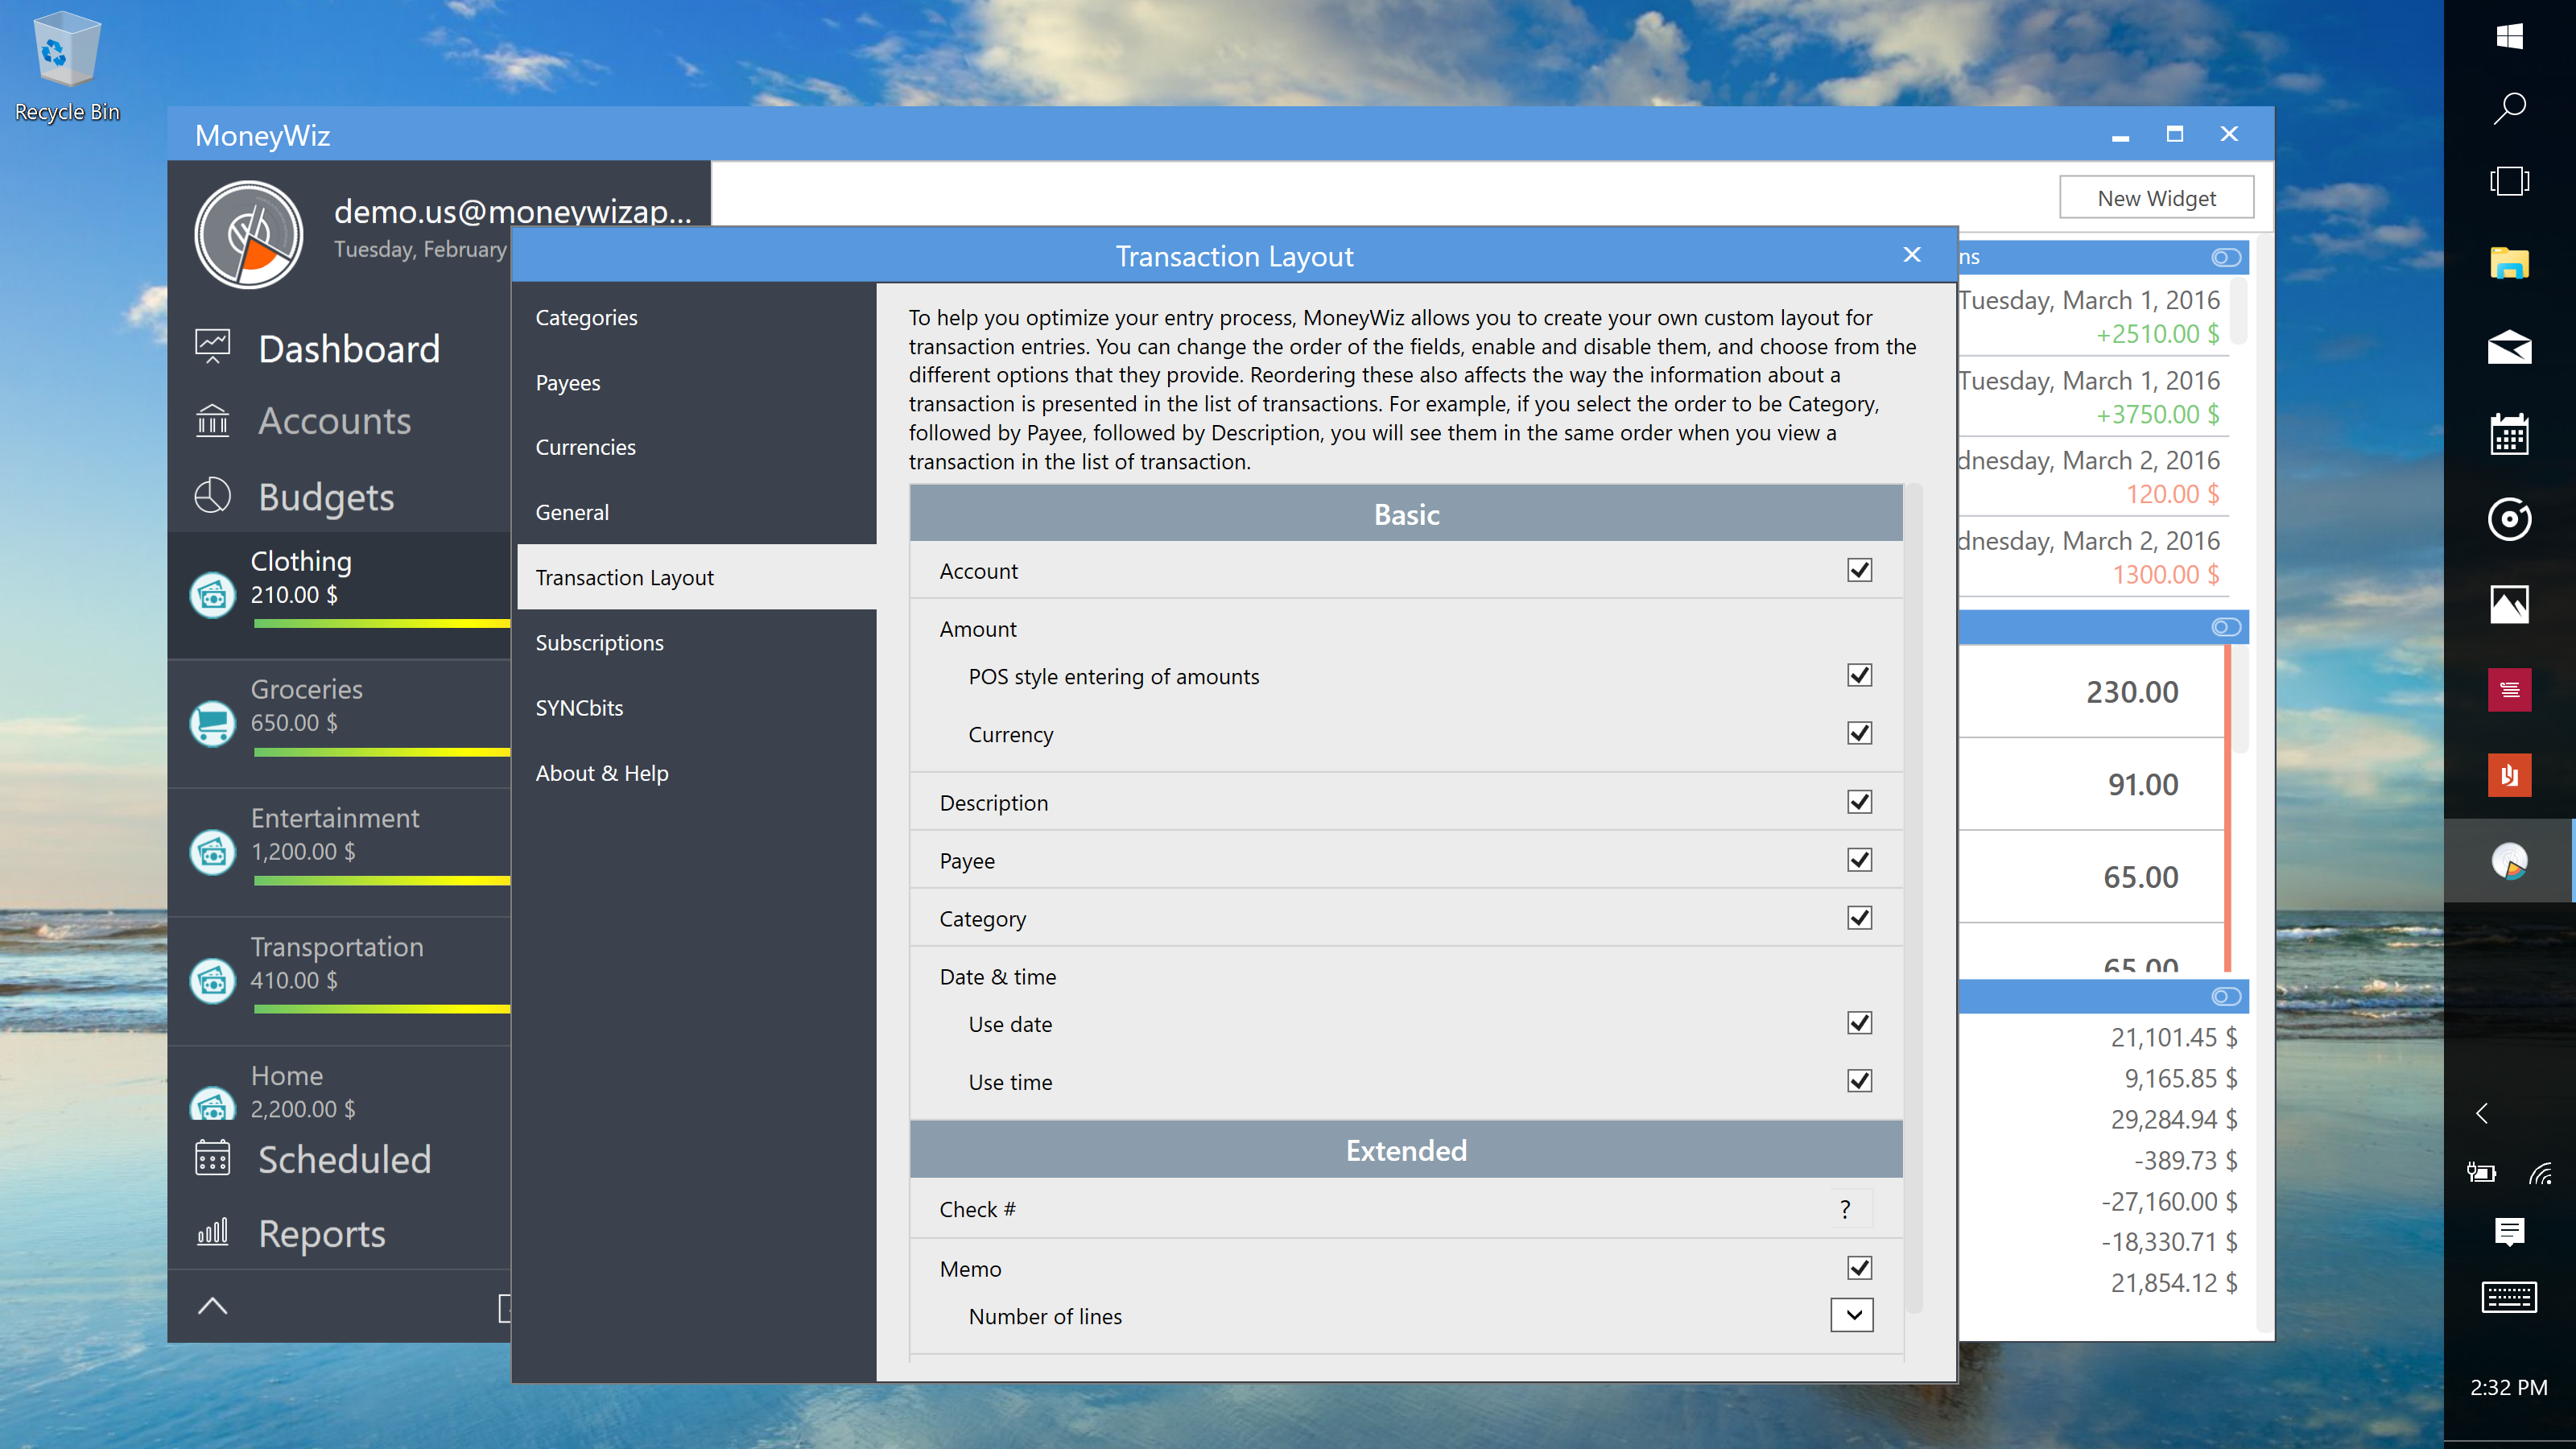
Task: Select Transaction Layout from settings menu
Action: pos(625,575)
